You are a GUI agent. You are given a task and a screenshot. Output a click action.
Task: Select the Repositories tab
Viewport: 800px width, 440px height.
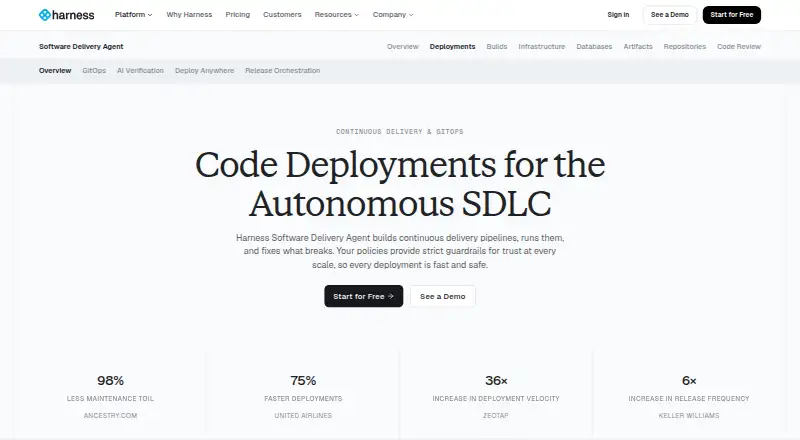point(685,46)
